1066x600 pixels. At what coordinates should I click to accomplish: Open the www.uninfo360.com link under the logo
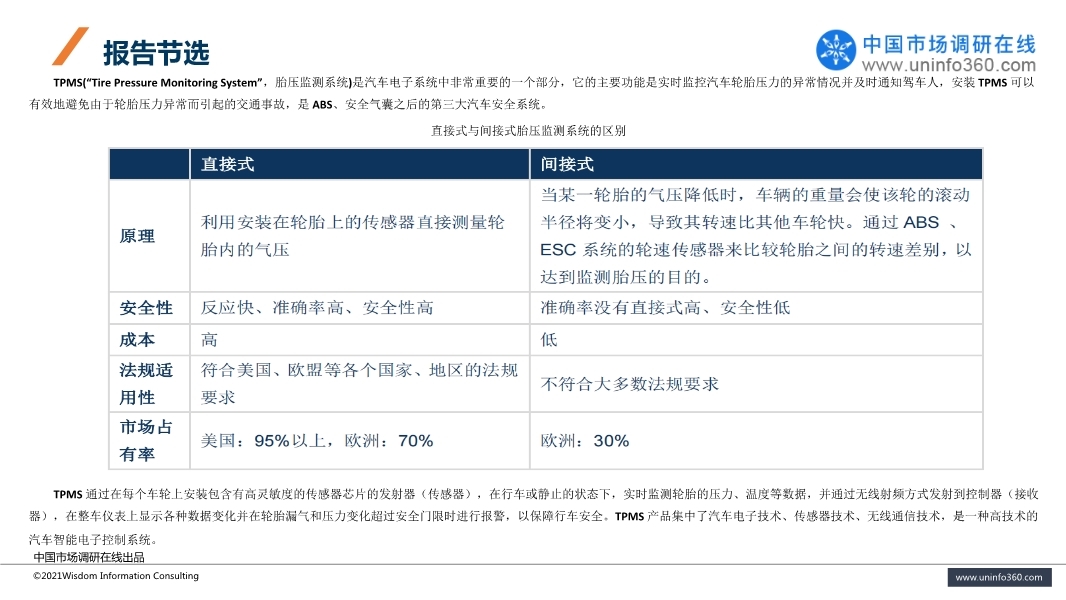click(x=948, y=65)
